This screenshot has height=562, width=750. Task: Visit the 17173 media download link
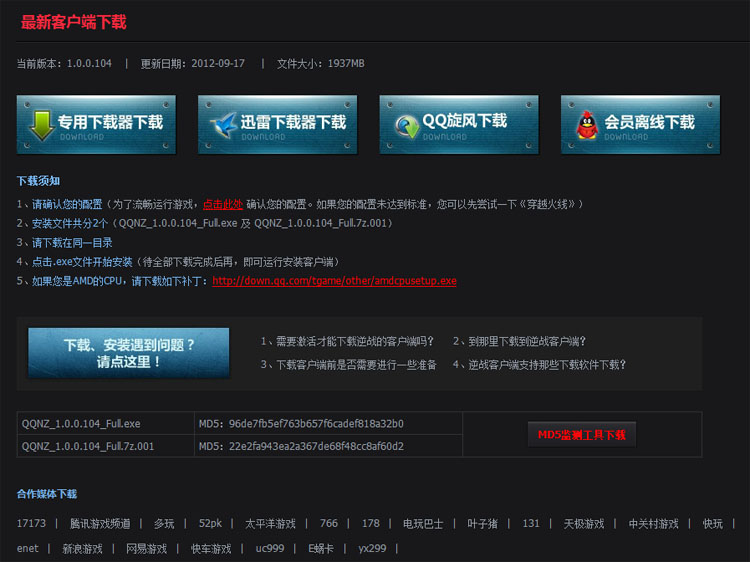31,524
